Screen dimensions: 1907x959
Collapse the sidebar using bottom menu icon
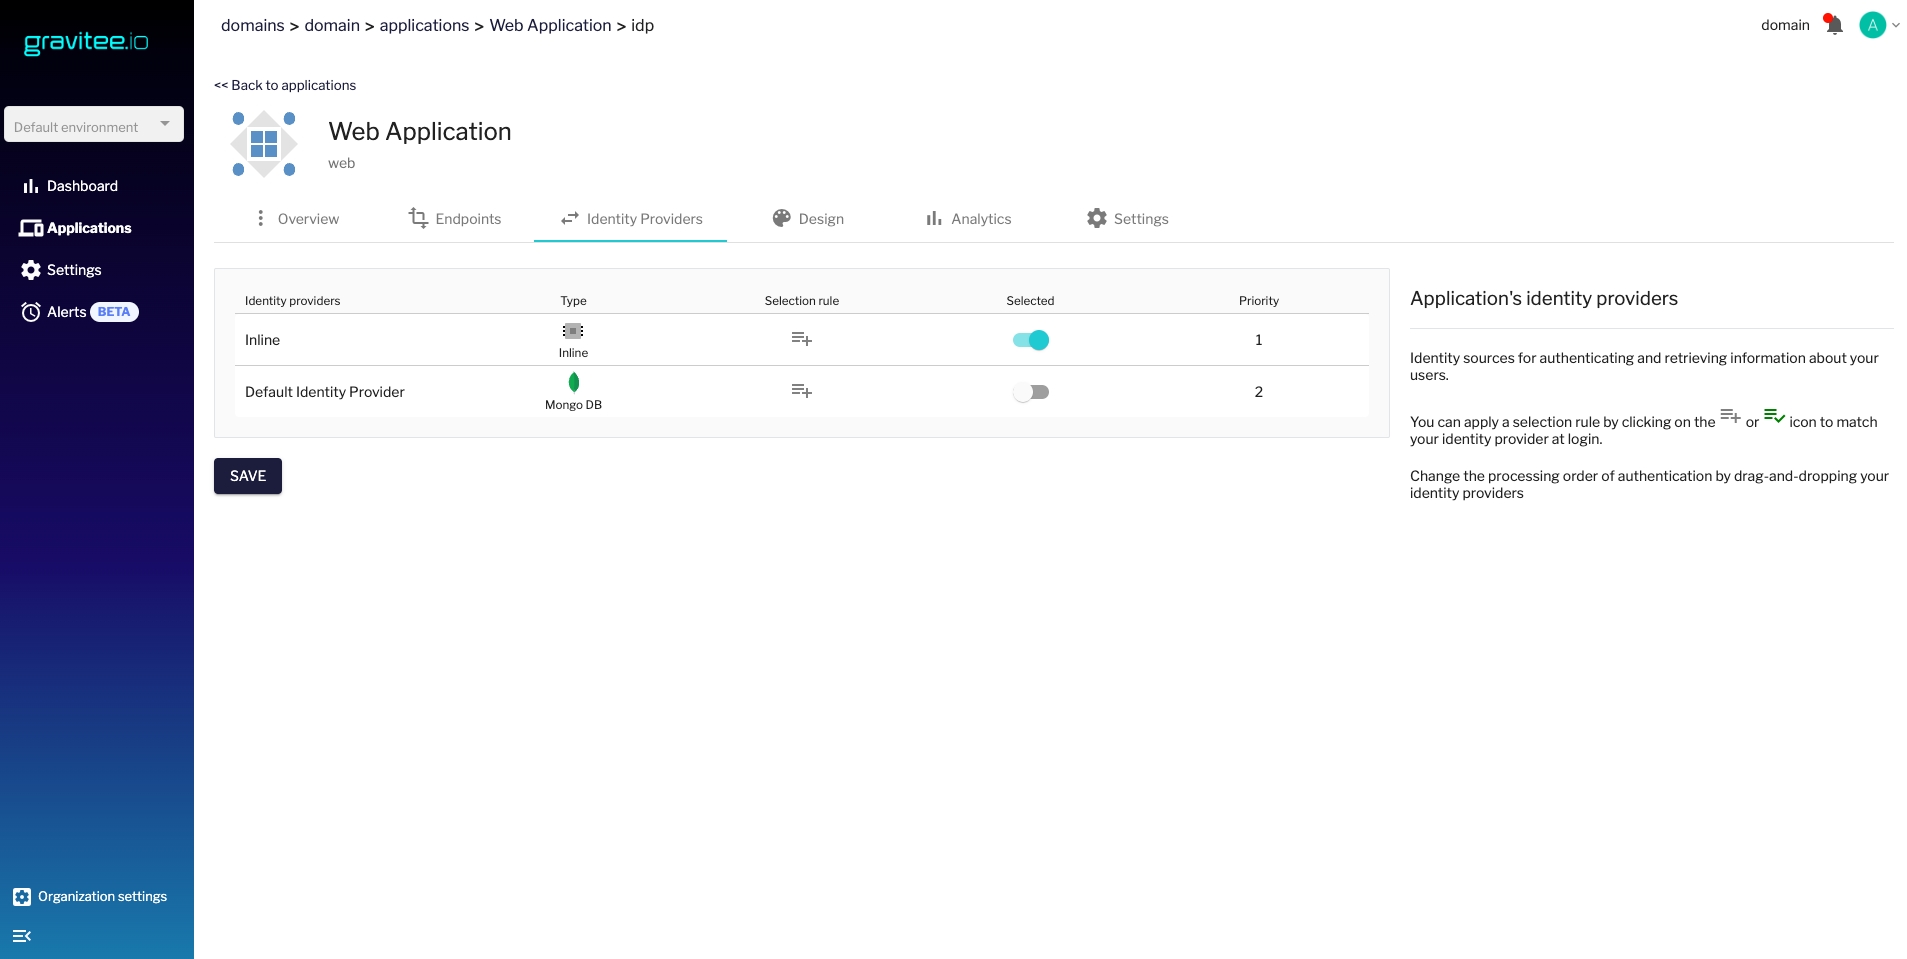pos(22,936)
